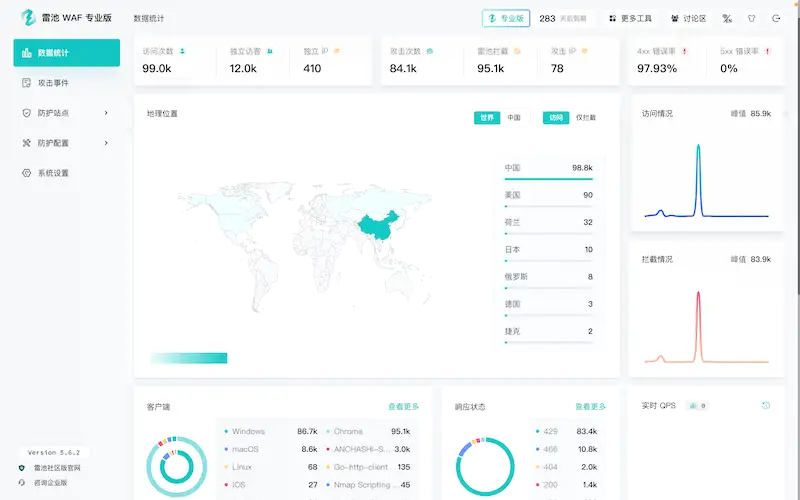Image resolution: width=800 pixels, height=500 pixels.
Task: Expand the 防护配置 sidebar submenu
Action: point(106,143)
